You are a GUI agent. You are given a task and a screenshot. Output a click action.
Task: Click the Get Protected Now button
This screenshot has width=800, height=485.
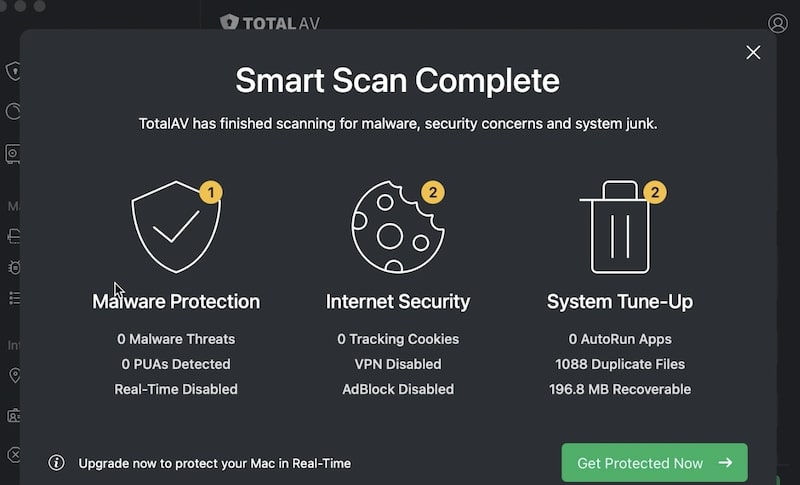655,463
